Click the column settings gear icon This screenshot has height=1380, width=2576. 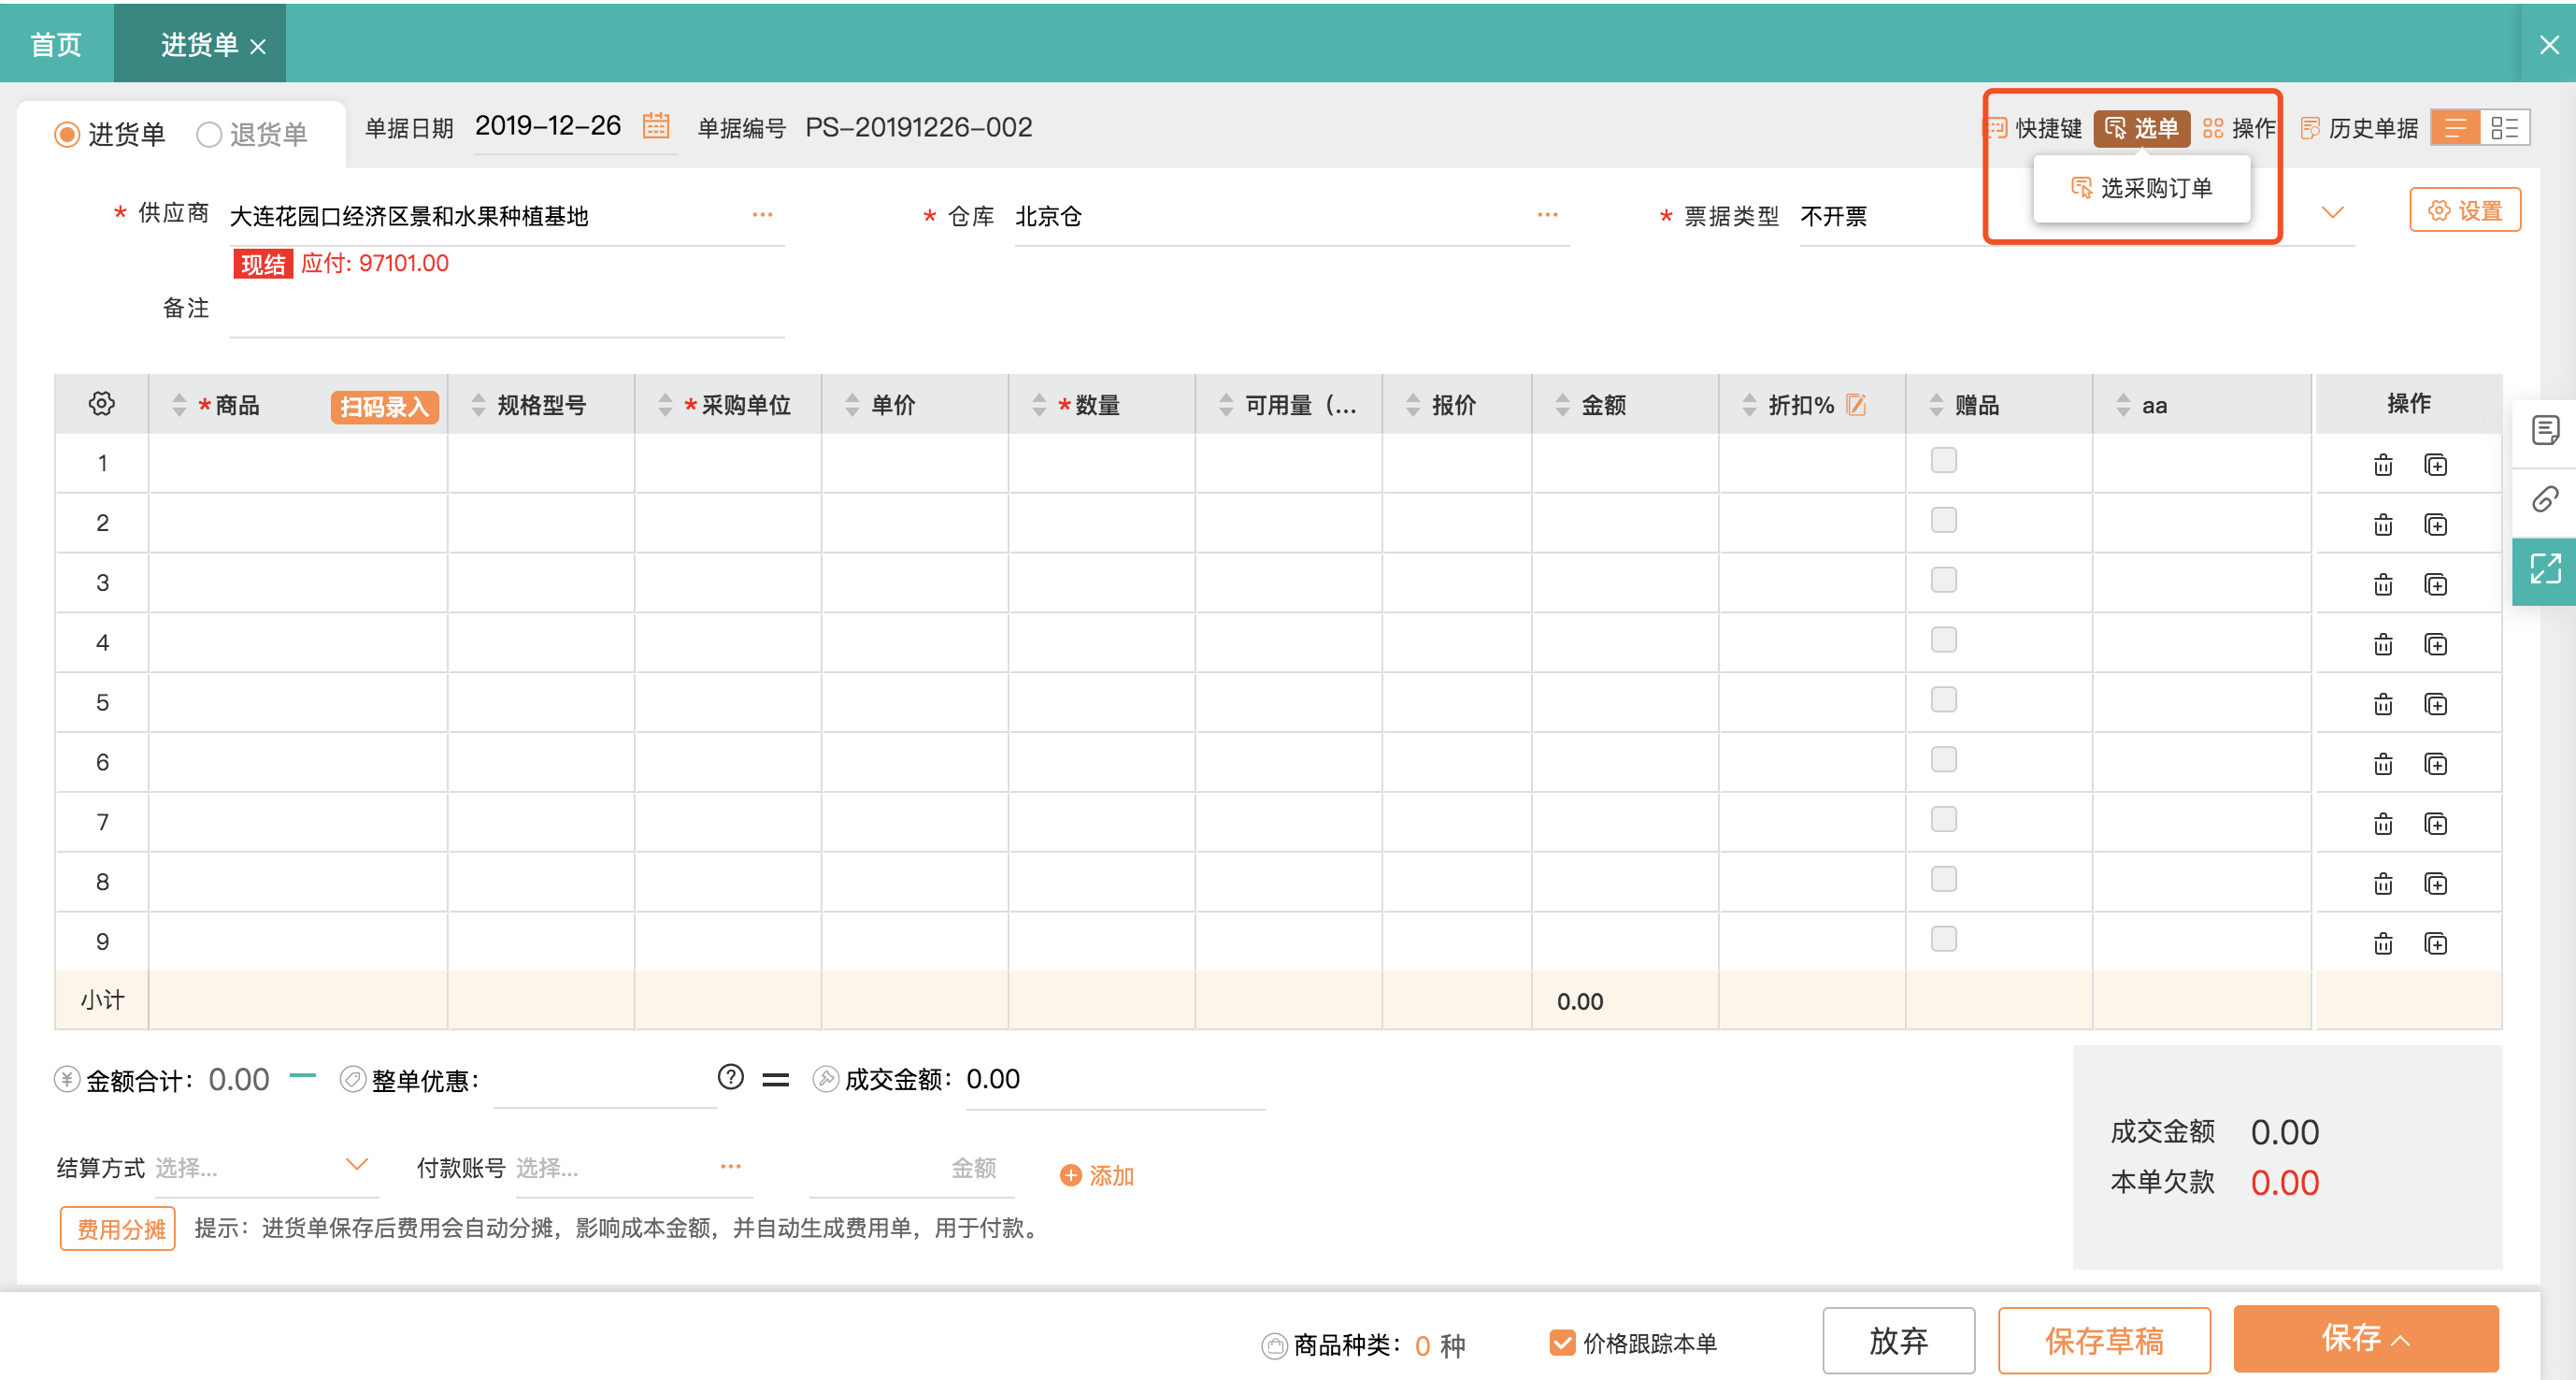[x=102, y=404]
